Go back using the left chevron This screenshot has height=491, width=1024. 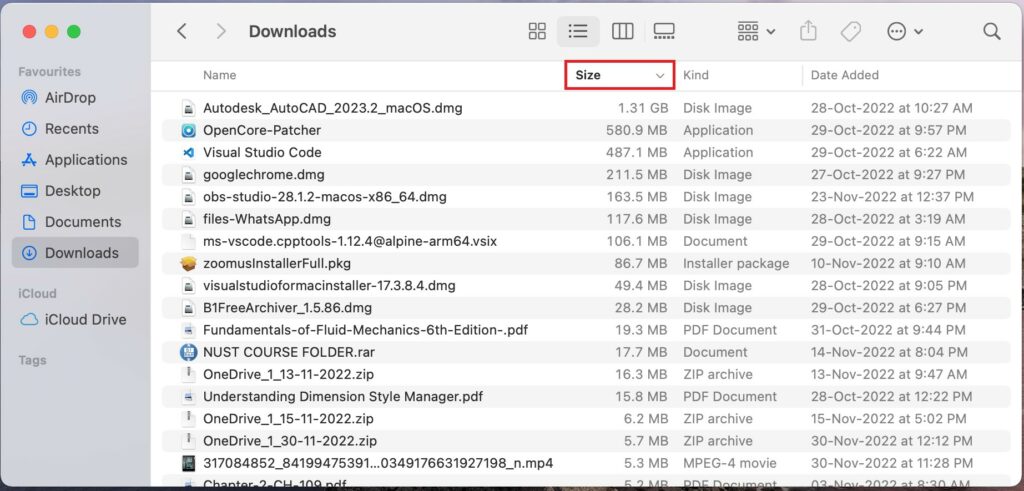[x=182, y=31]
